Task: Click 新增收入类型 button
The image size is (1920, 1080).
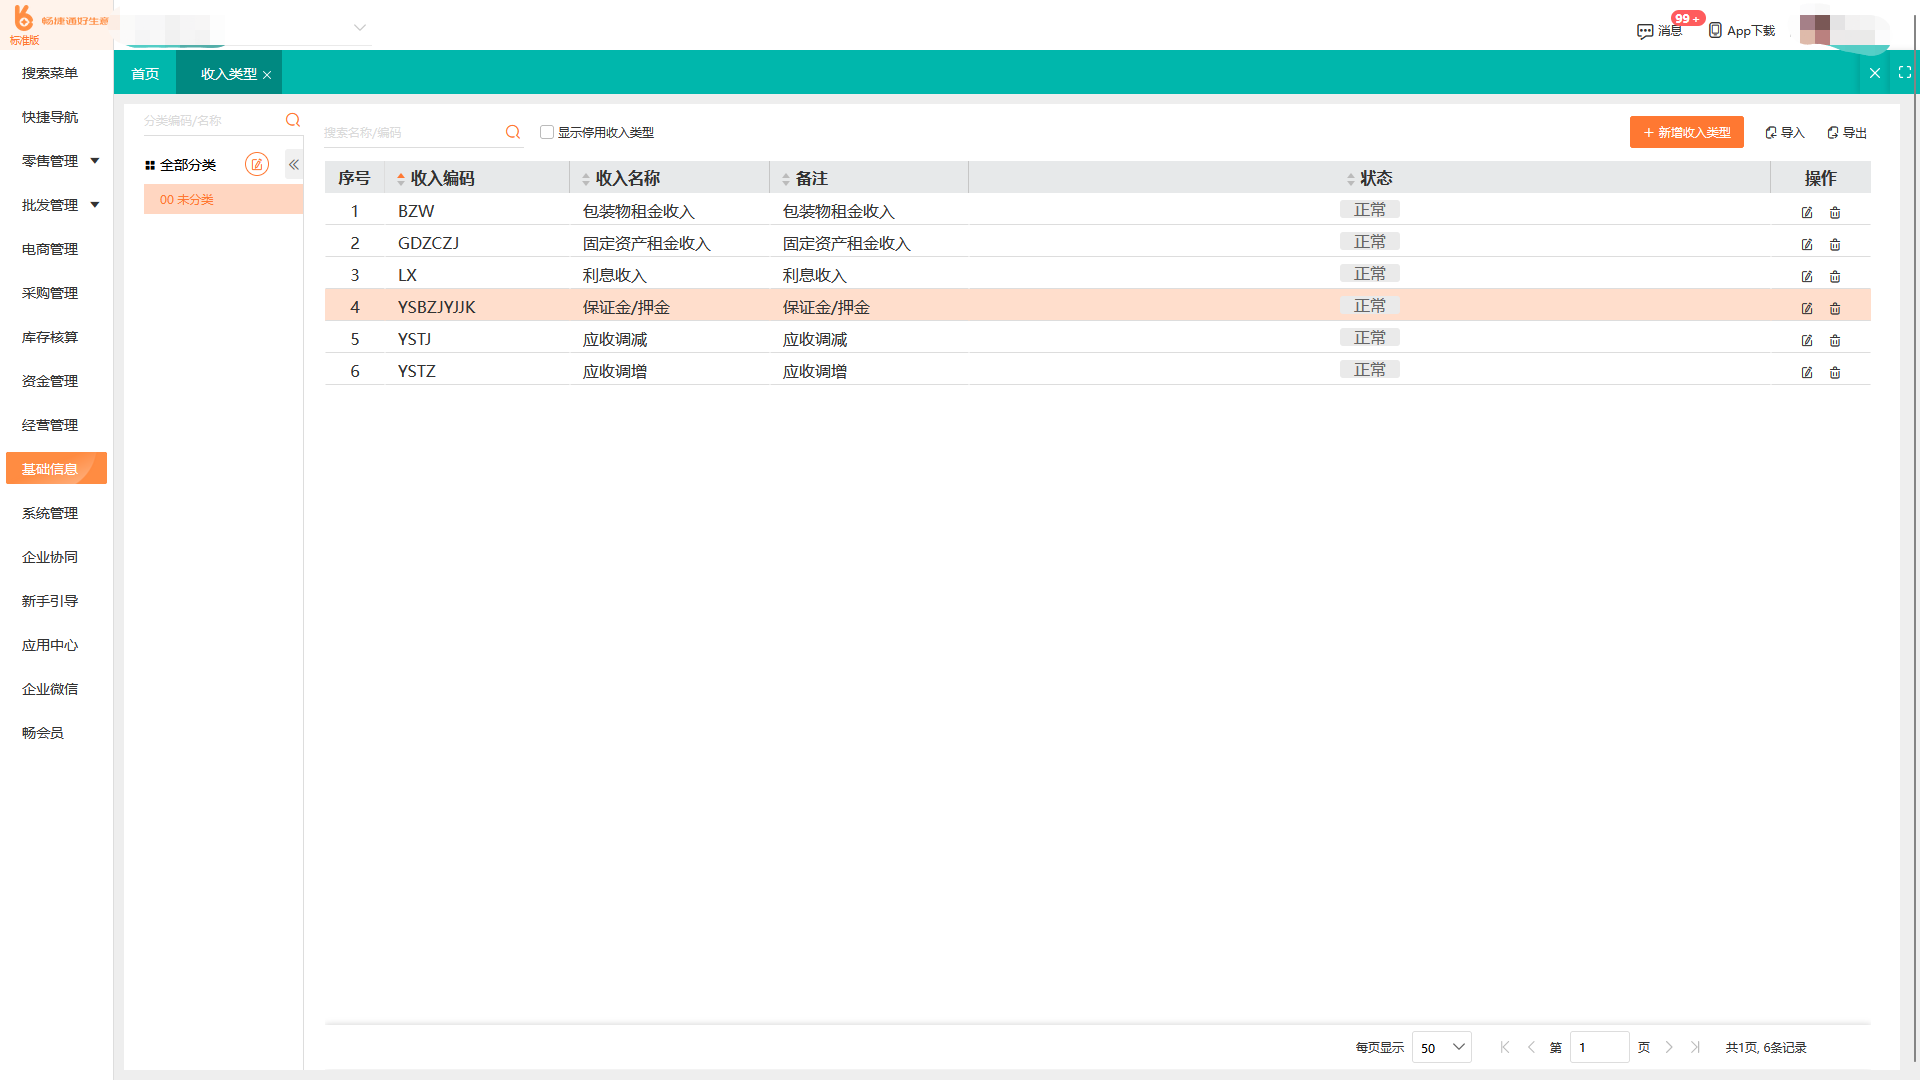Action: (x=1689, y=132)
